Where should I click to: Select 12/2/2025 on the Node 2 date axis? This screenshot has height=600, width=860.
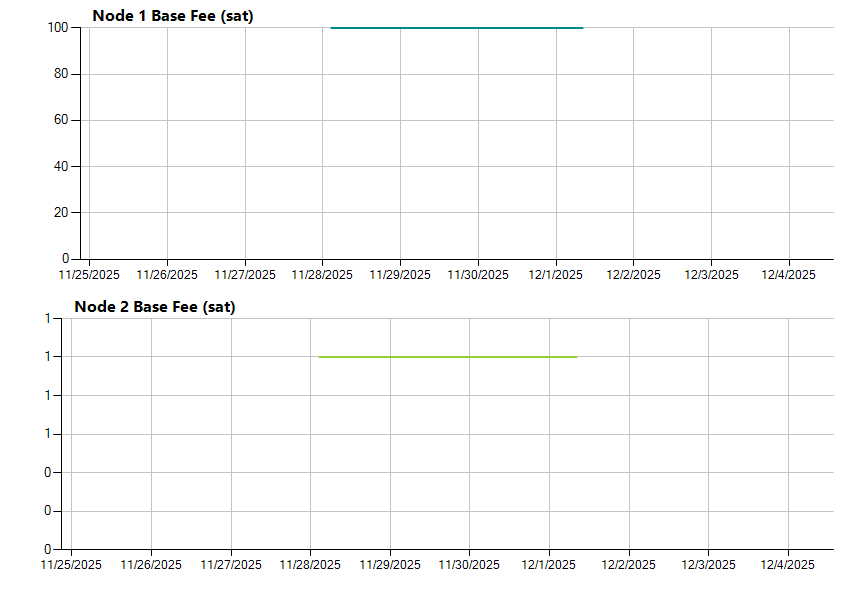629,565
